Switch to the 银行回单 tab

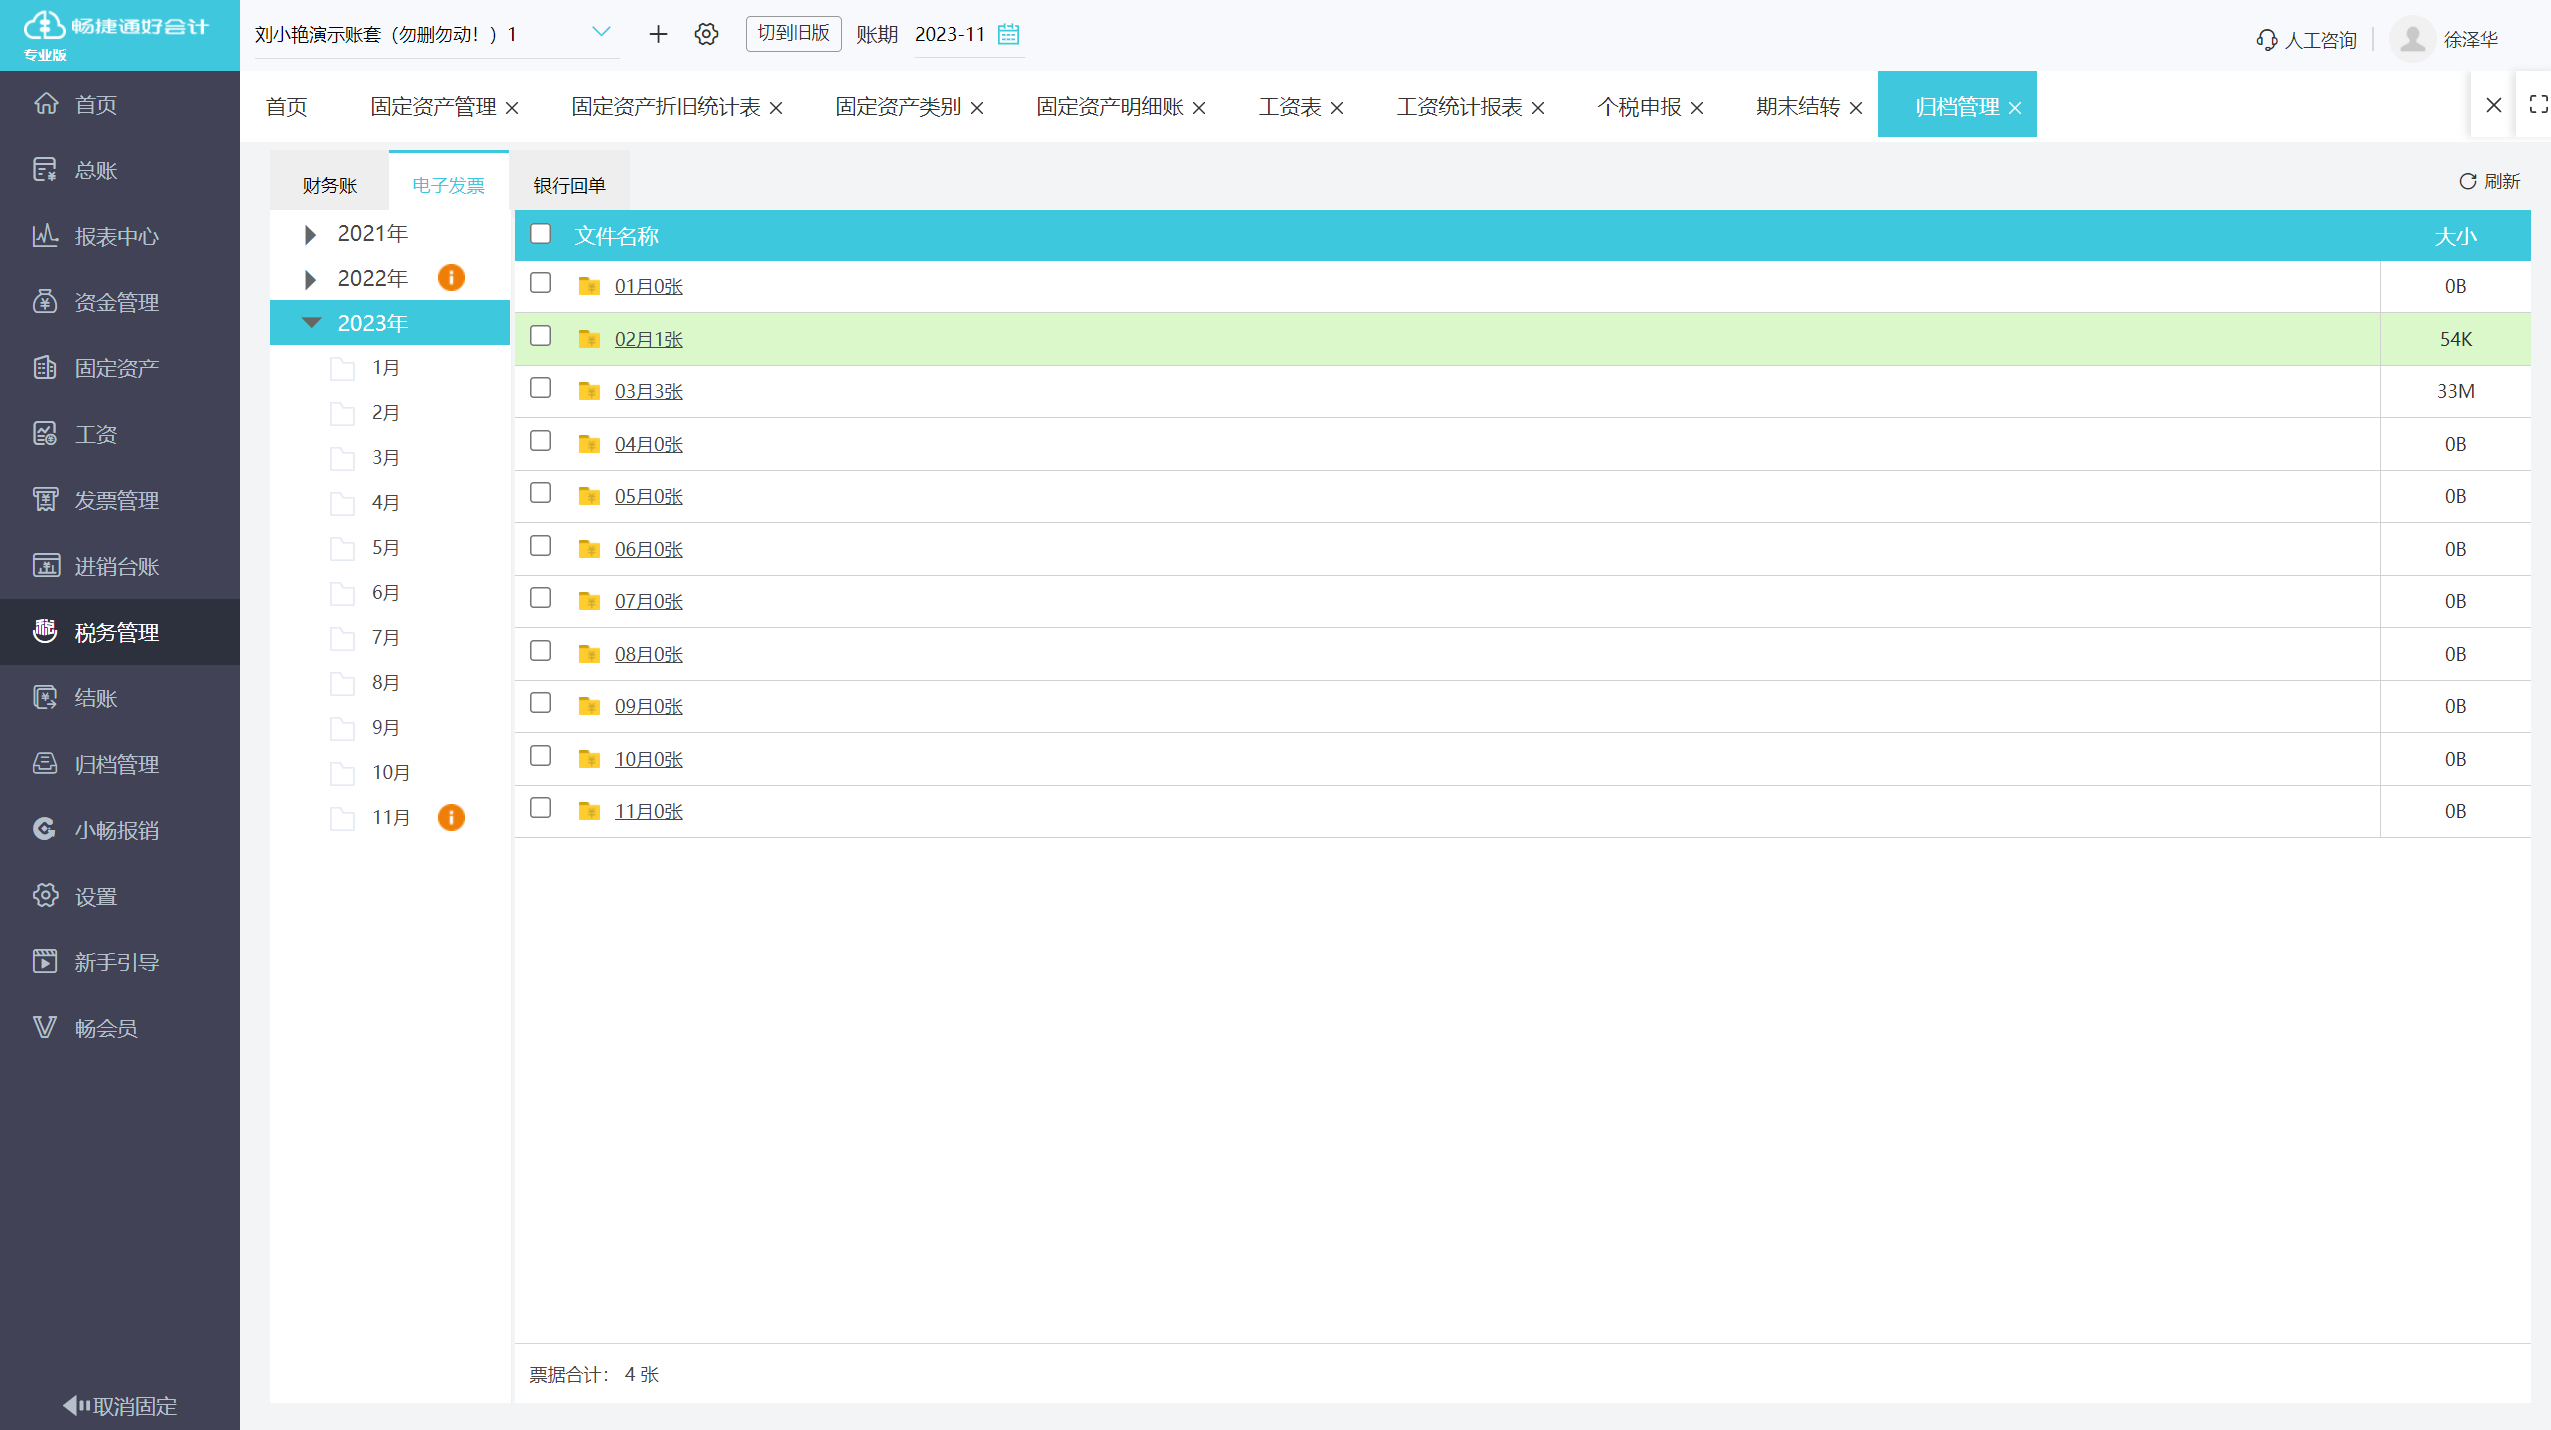point(569,184)
